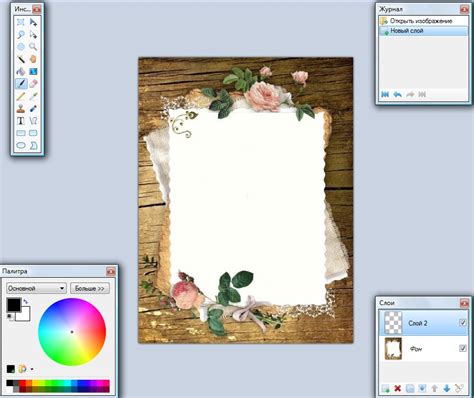The width and height of the screenshot is (474, 398).
Task: Toggle visibility checkbox of Слой 2
Action: pos(463,322)
